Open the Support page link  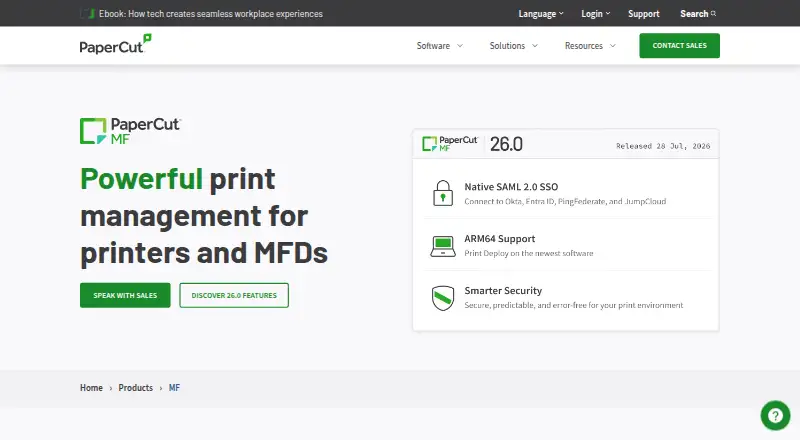(643, 14)
